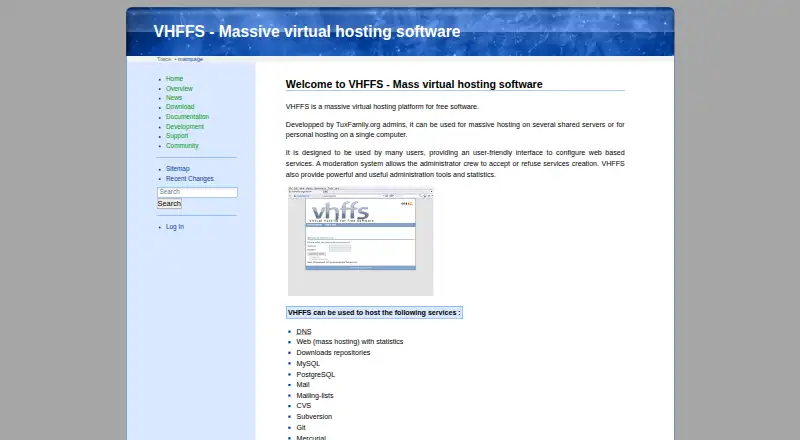Click the 'Subversion' list item
800x440 pixels.
pos(314,417)
